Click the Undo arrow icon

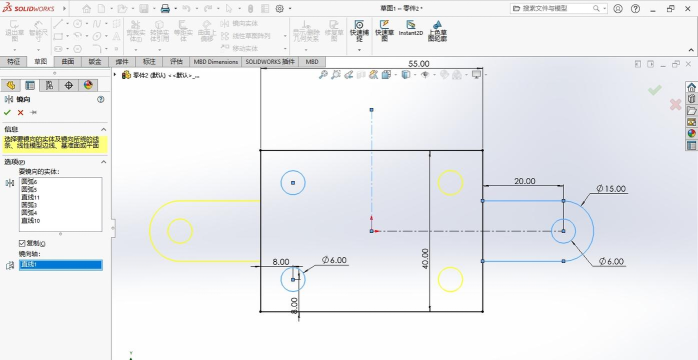[187, 8]
